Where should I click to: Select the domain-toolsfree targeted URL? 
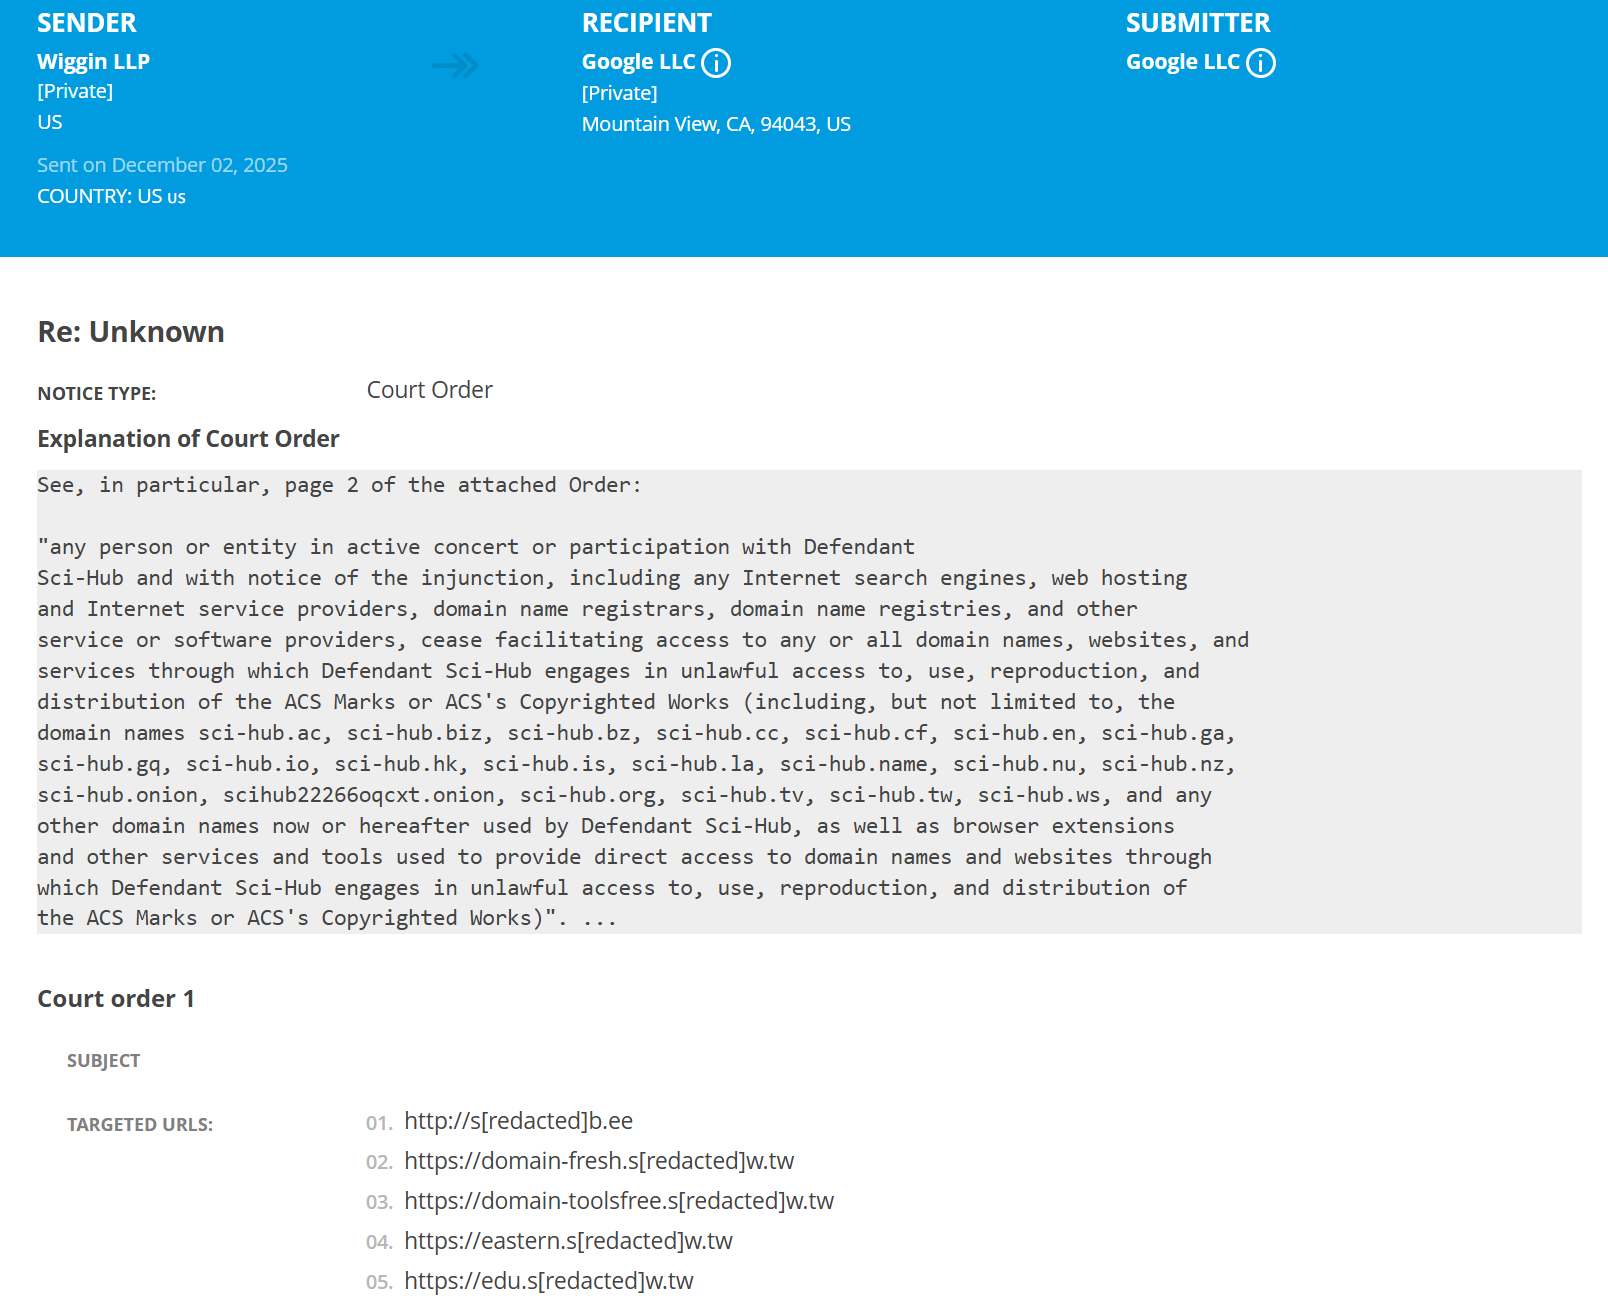[x=618, y=1201]
